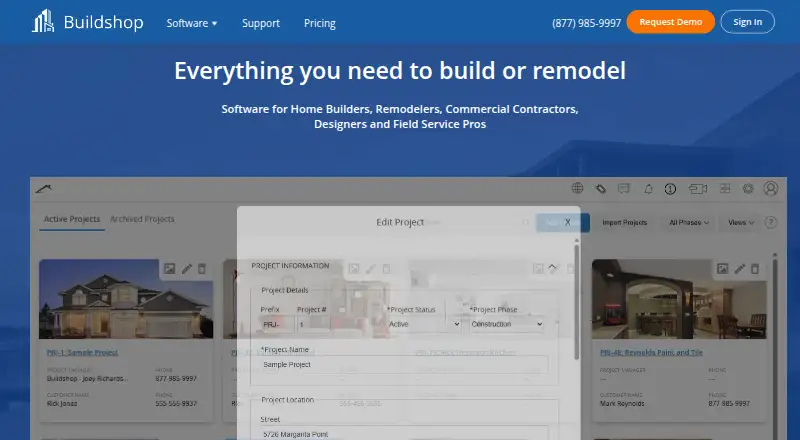Go to the Pricing page

point(320,23)
